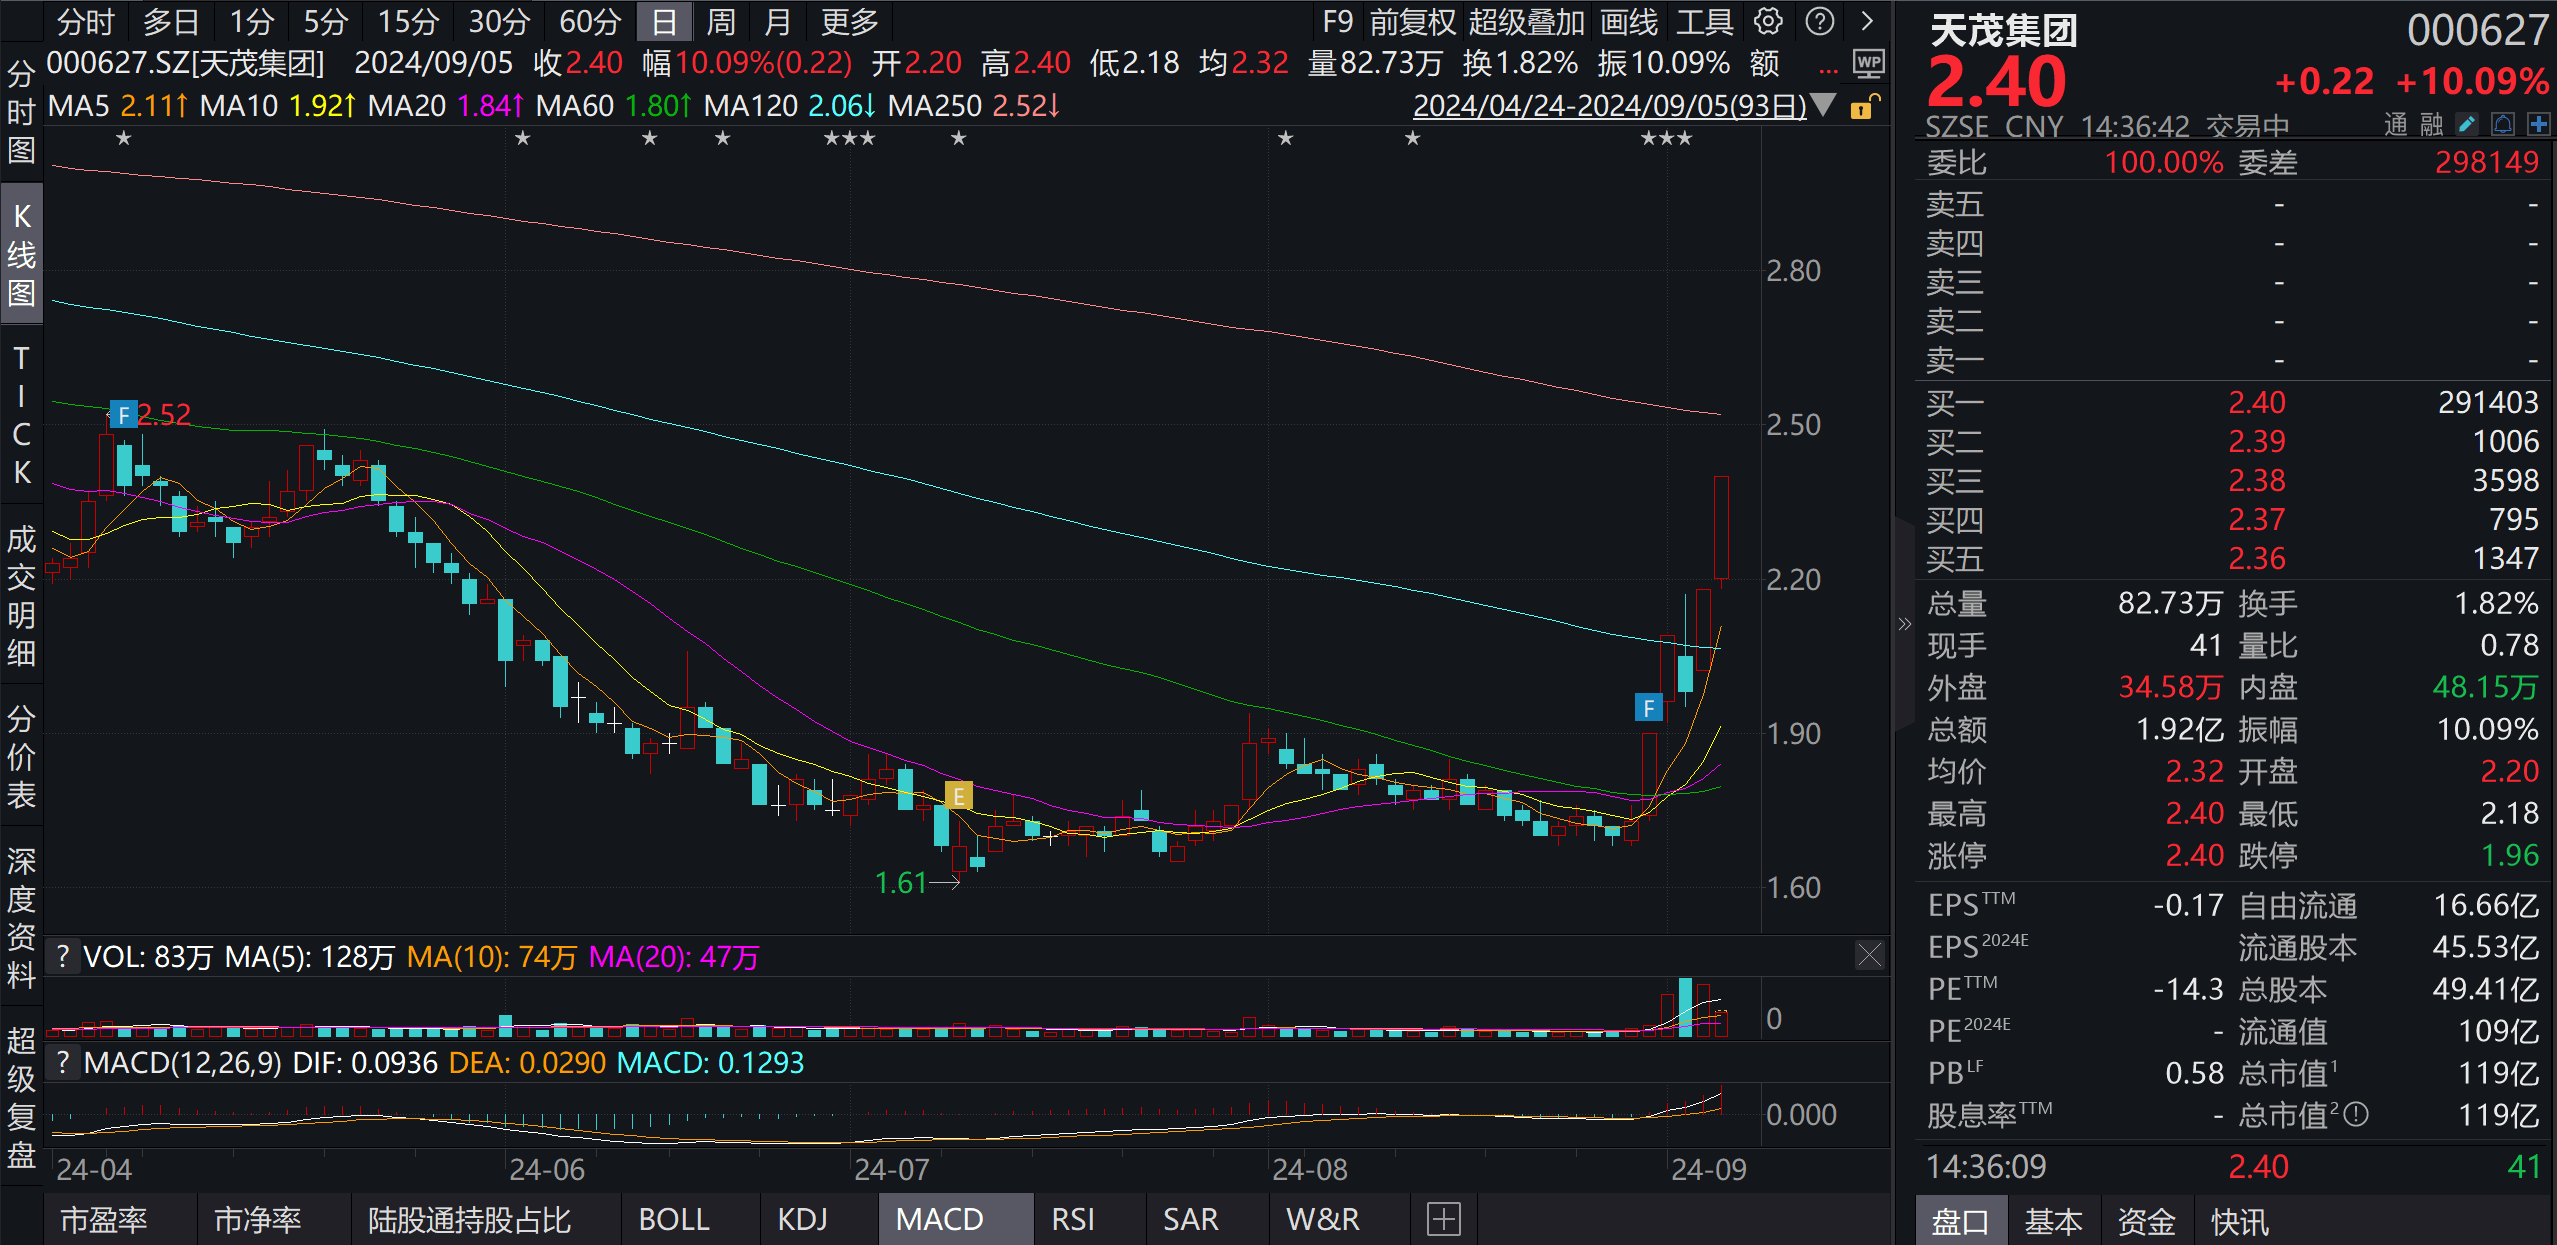
Task: Open the chart settings gear icon
Action: (x=1768, y=21)
